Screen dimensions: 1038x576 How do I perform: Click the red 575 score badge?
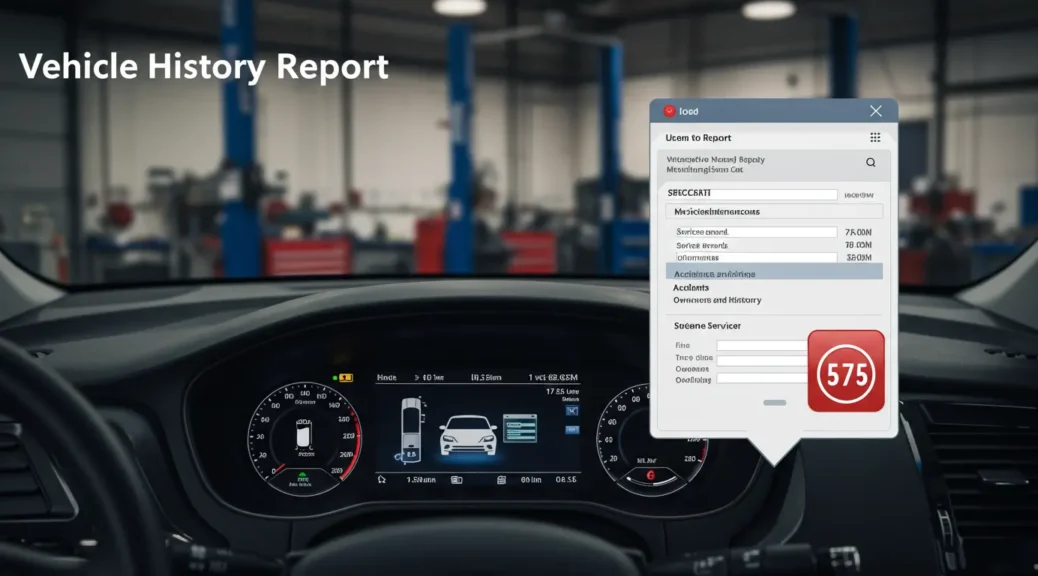pyautogui.click(x=846, y=371)
